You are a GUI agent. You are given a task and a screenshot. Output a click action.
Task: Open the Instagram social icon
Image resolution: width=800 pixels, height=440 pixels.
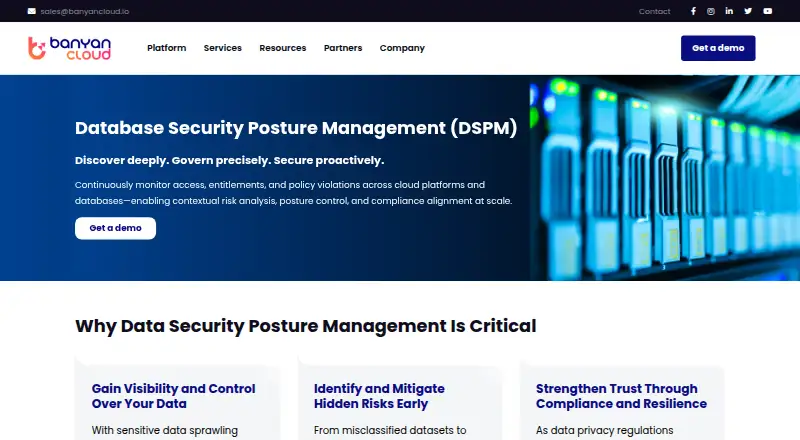point(711,11)
